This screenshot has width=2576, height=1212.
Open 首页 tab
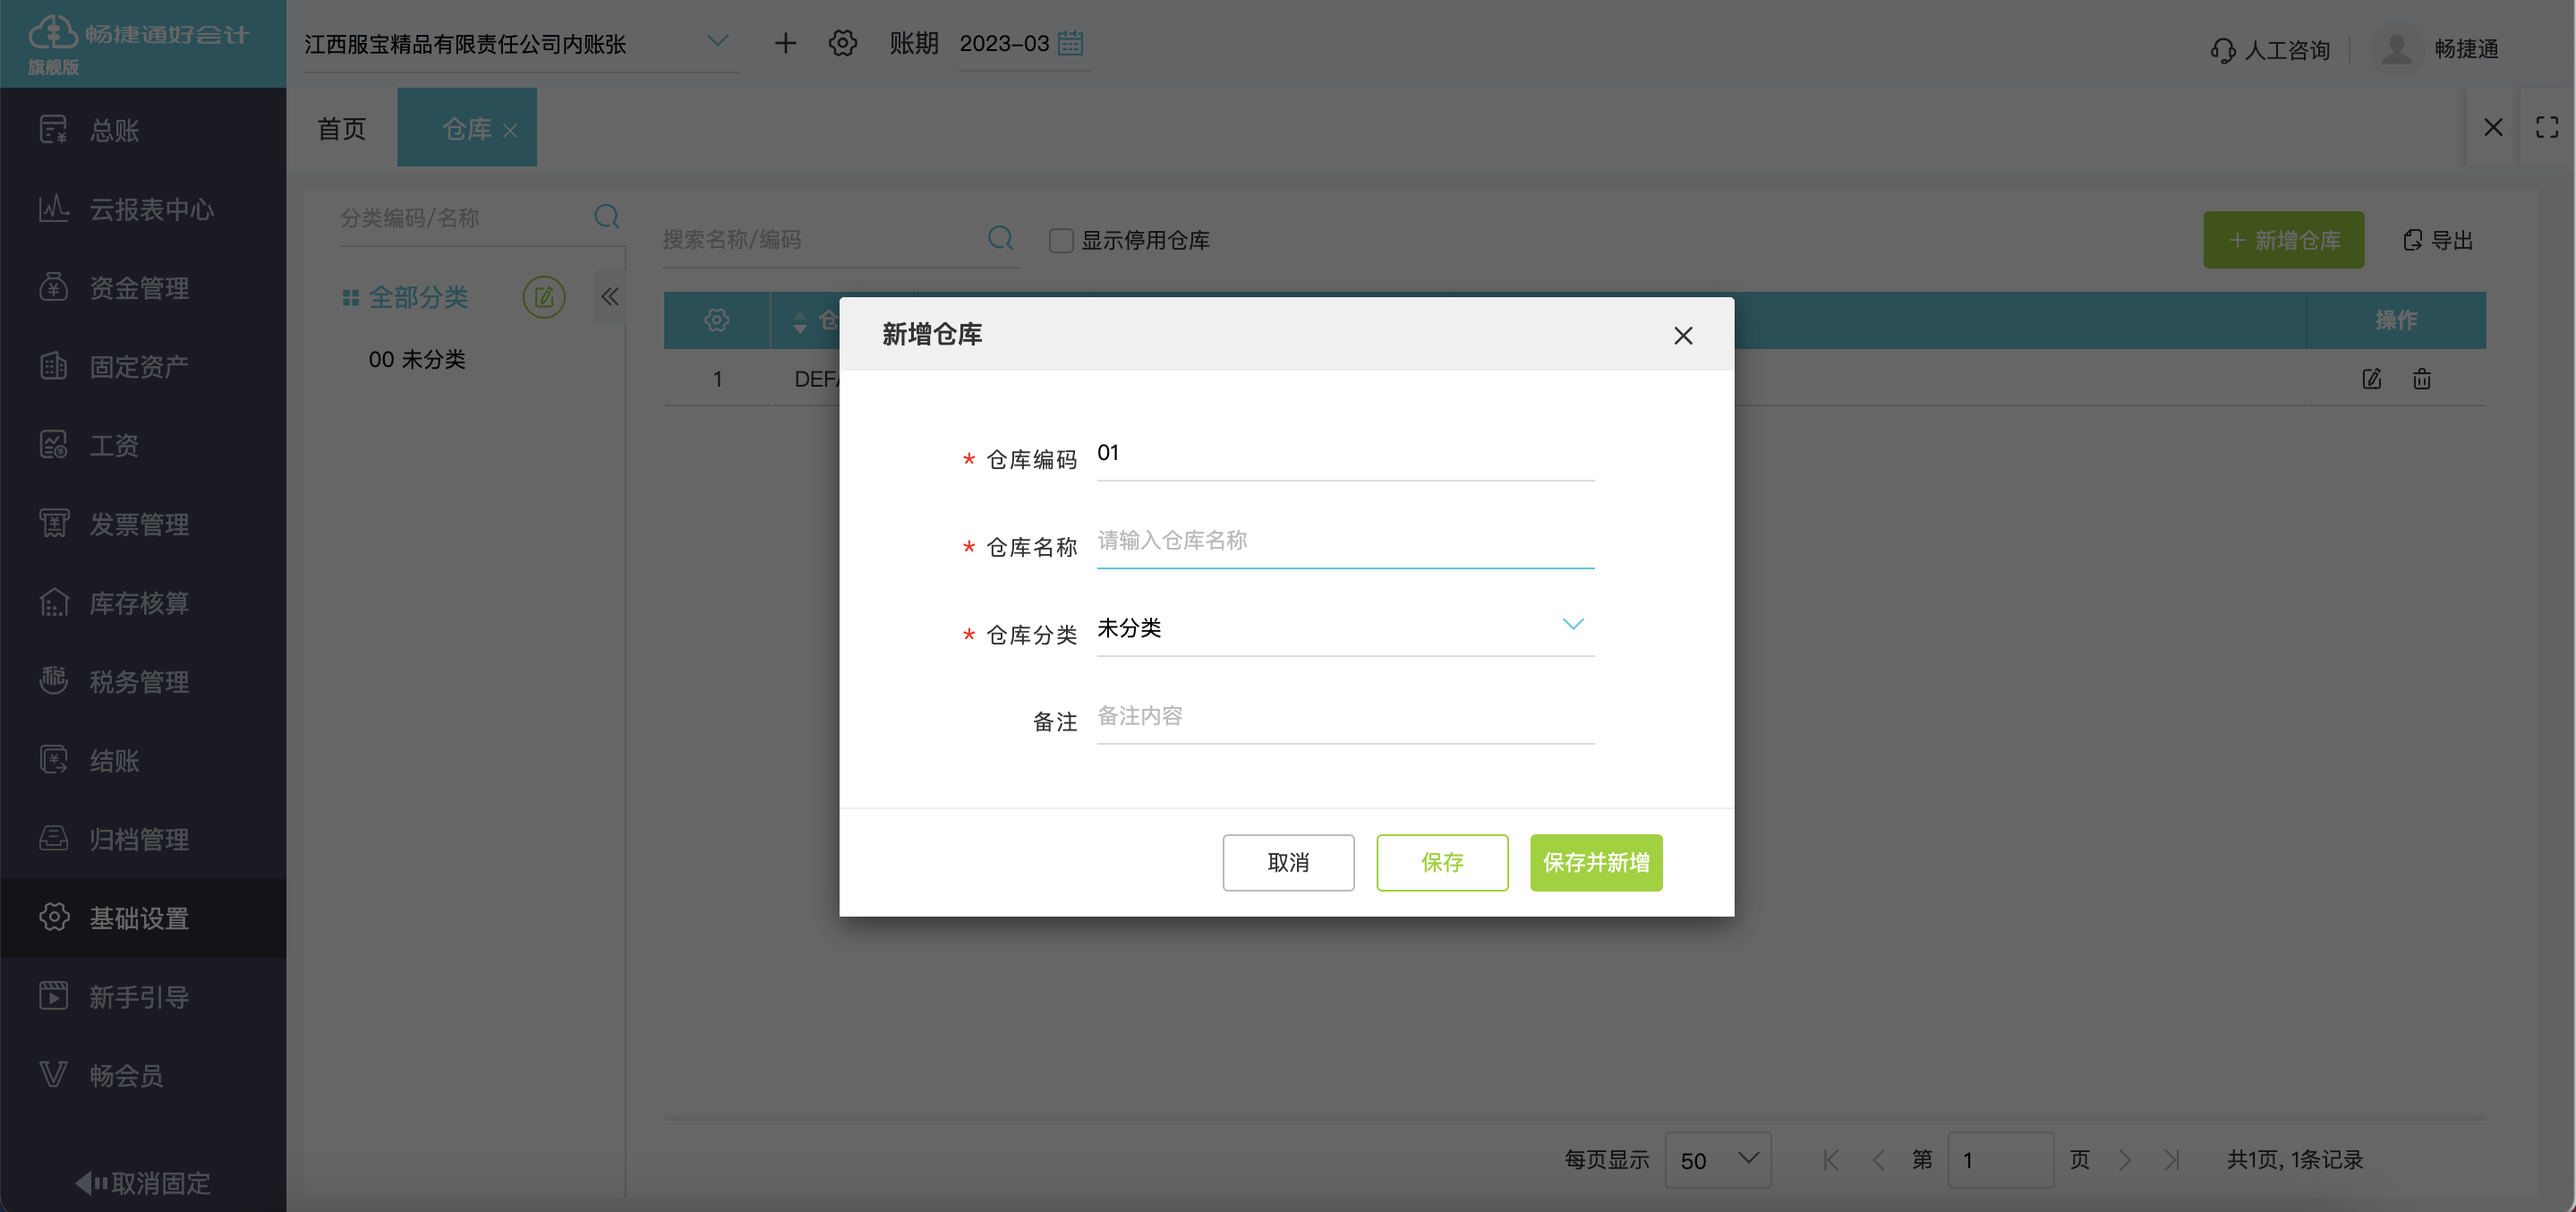pyautogui.click(x=344, y=126)
